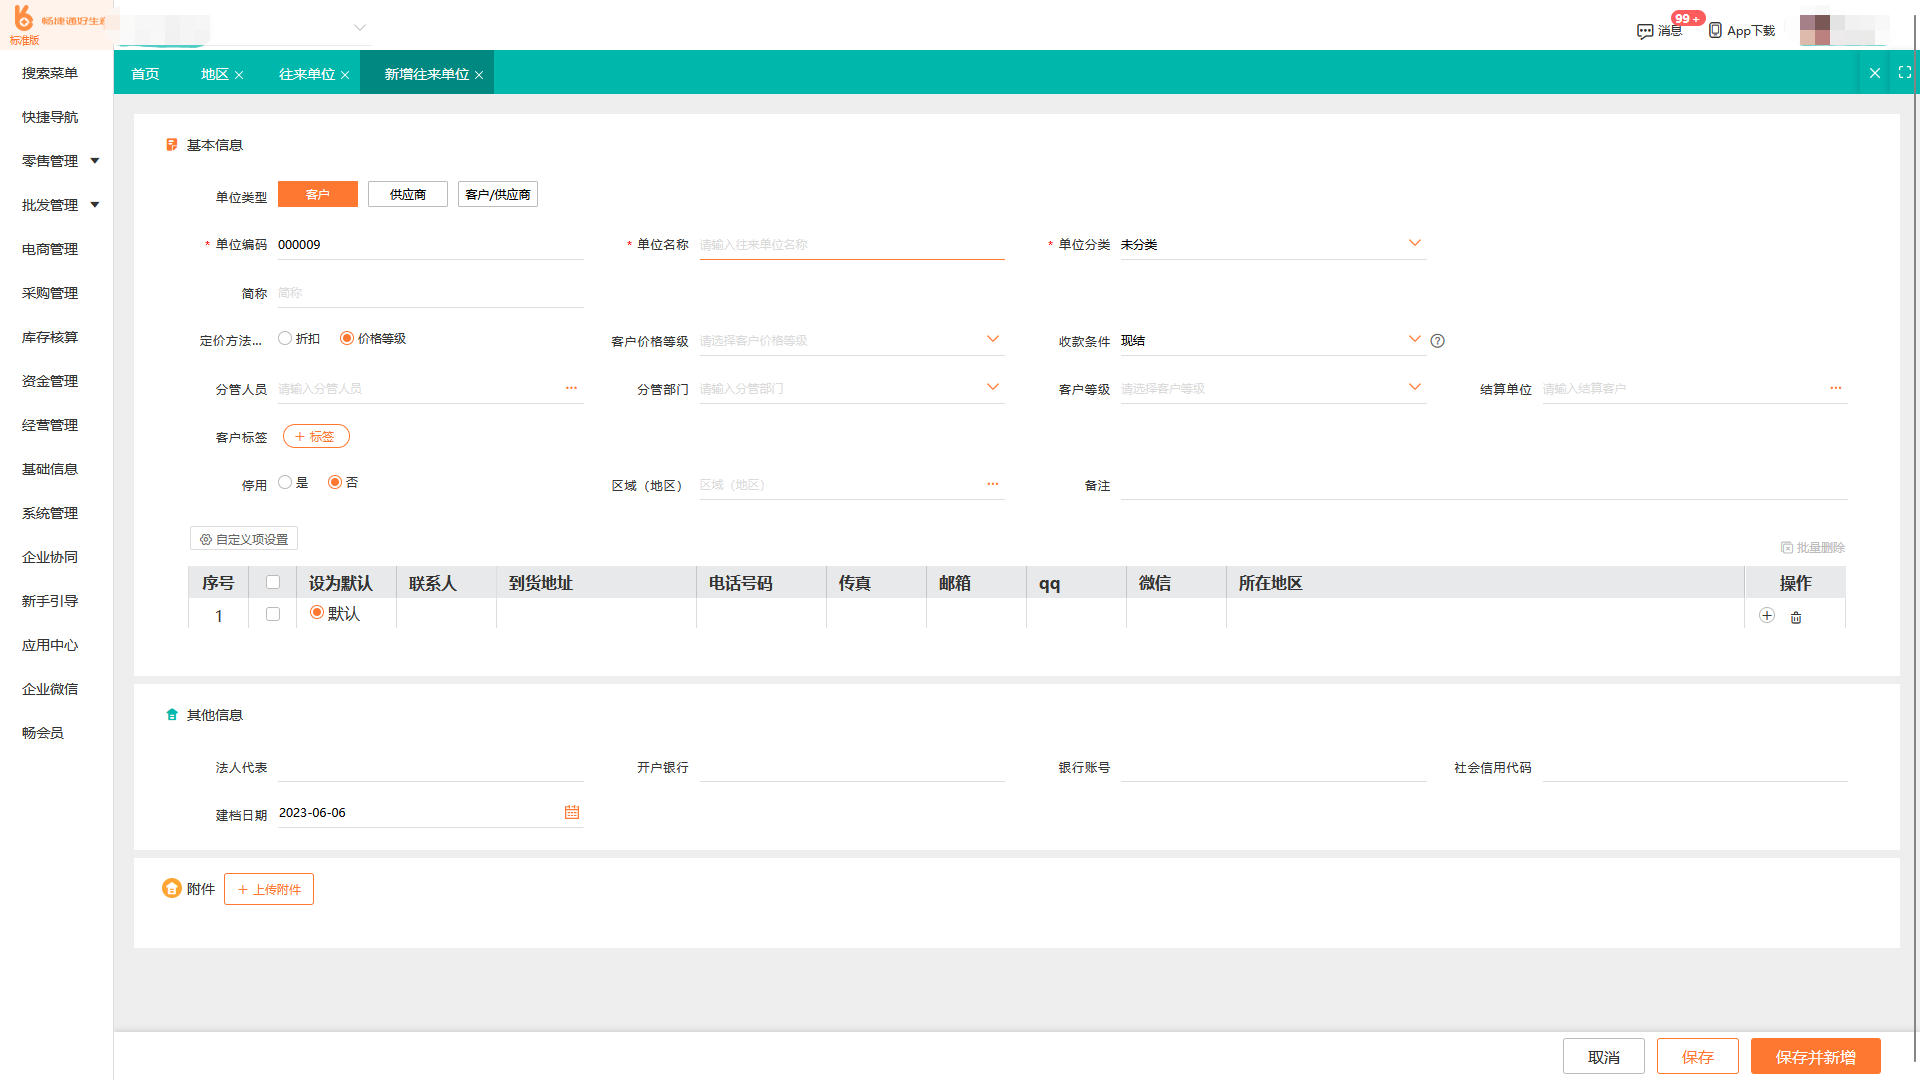Click the calendar icon for建档日期
1920x1080 pixels.
coord(570,812)
